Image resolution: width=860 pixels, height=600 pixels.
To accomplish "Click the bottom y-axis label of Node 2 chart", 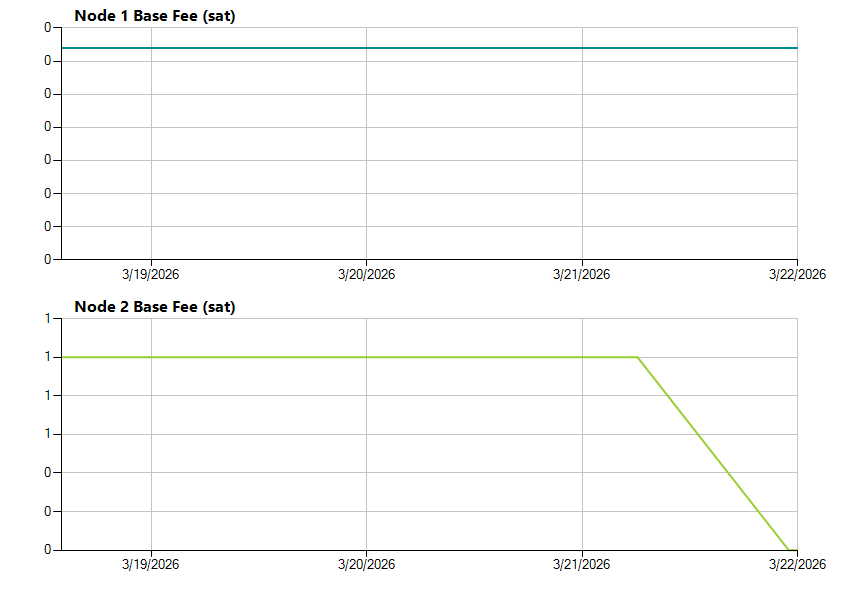I will point(46,550).
